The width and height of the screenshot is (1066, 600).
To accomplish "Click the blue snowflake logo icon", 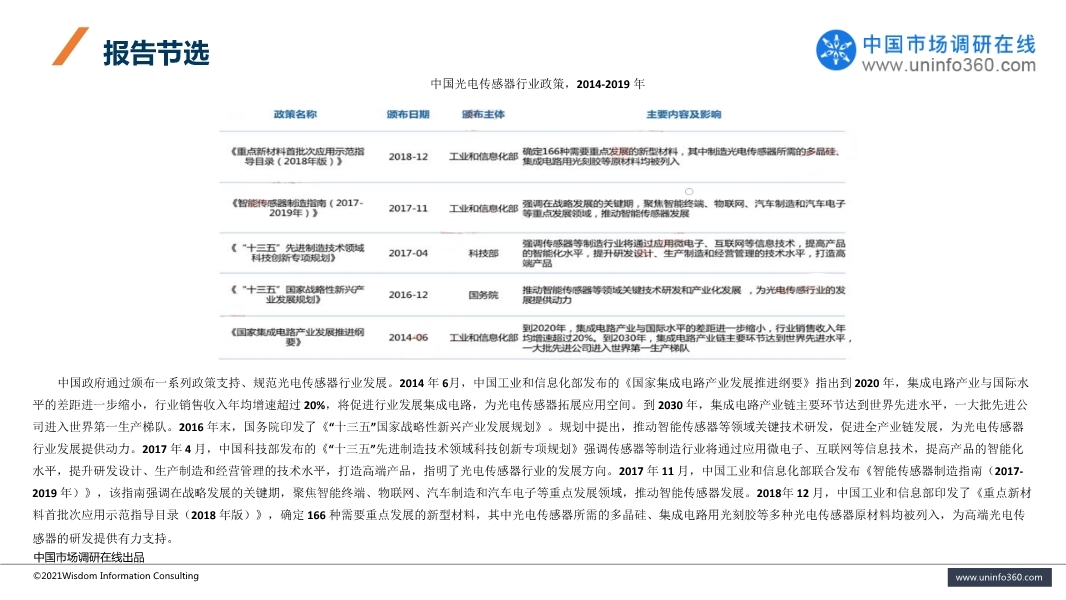I will (835, 51).
